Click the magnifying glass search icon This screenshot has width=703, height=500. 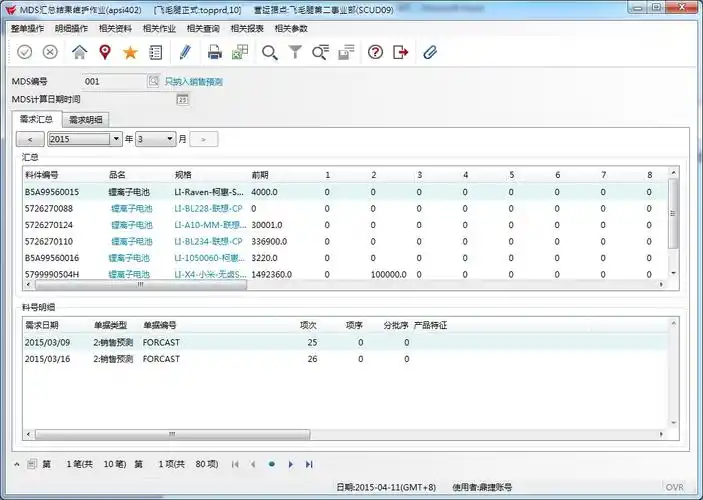(x=269, y=52)
